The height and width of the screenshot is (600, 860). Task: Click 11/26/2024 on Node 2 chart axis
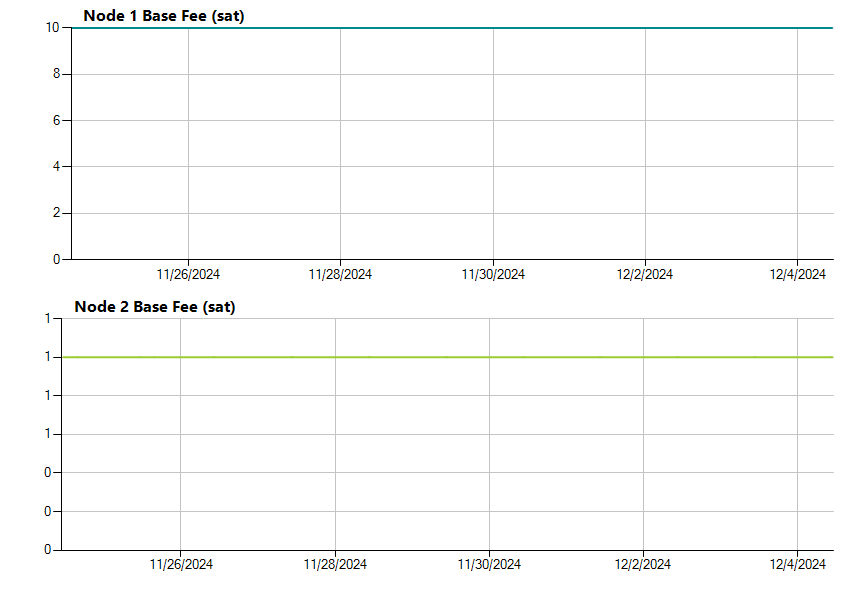coord(181,564)
